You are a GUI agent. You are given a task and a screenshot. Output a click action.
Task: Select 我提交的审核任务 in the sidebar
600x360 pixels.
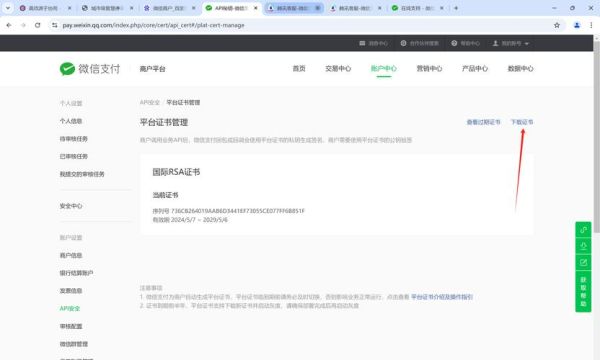click(82, 174)
